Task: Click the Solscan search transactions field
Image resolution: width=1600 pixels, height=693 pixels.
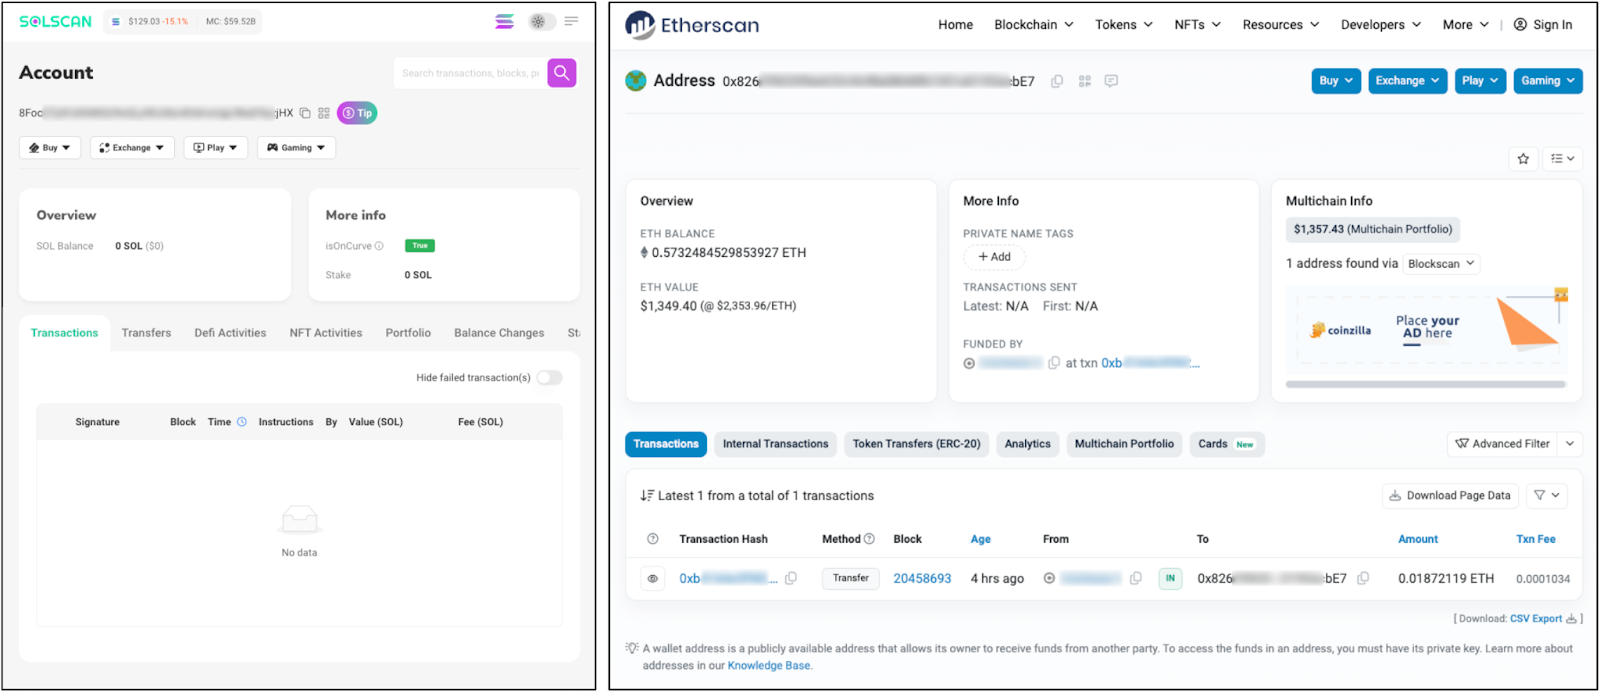Action: 470,73
